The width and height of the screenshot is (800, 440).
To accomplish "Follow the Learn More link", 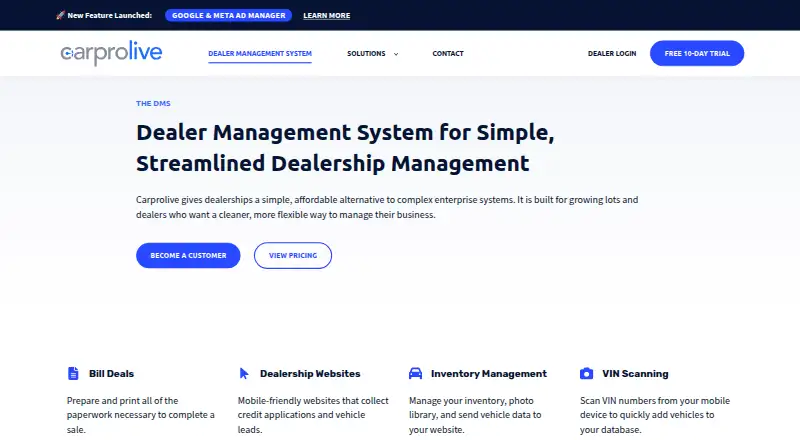I will coord(327,16).
